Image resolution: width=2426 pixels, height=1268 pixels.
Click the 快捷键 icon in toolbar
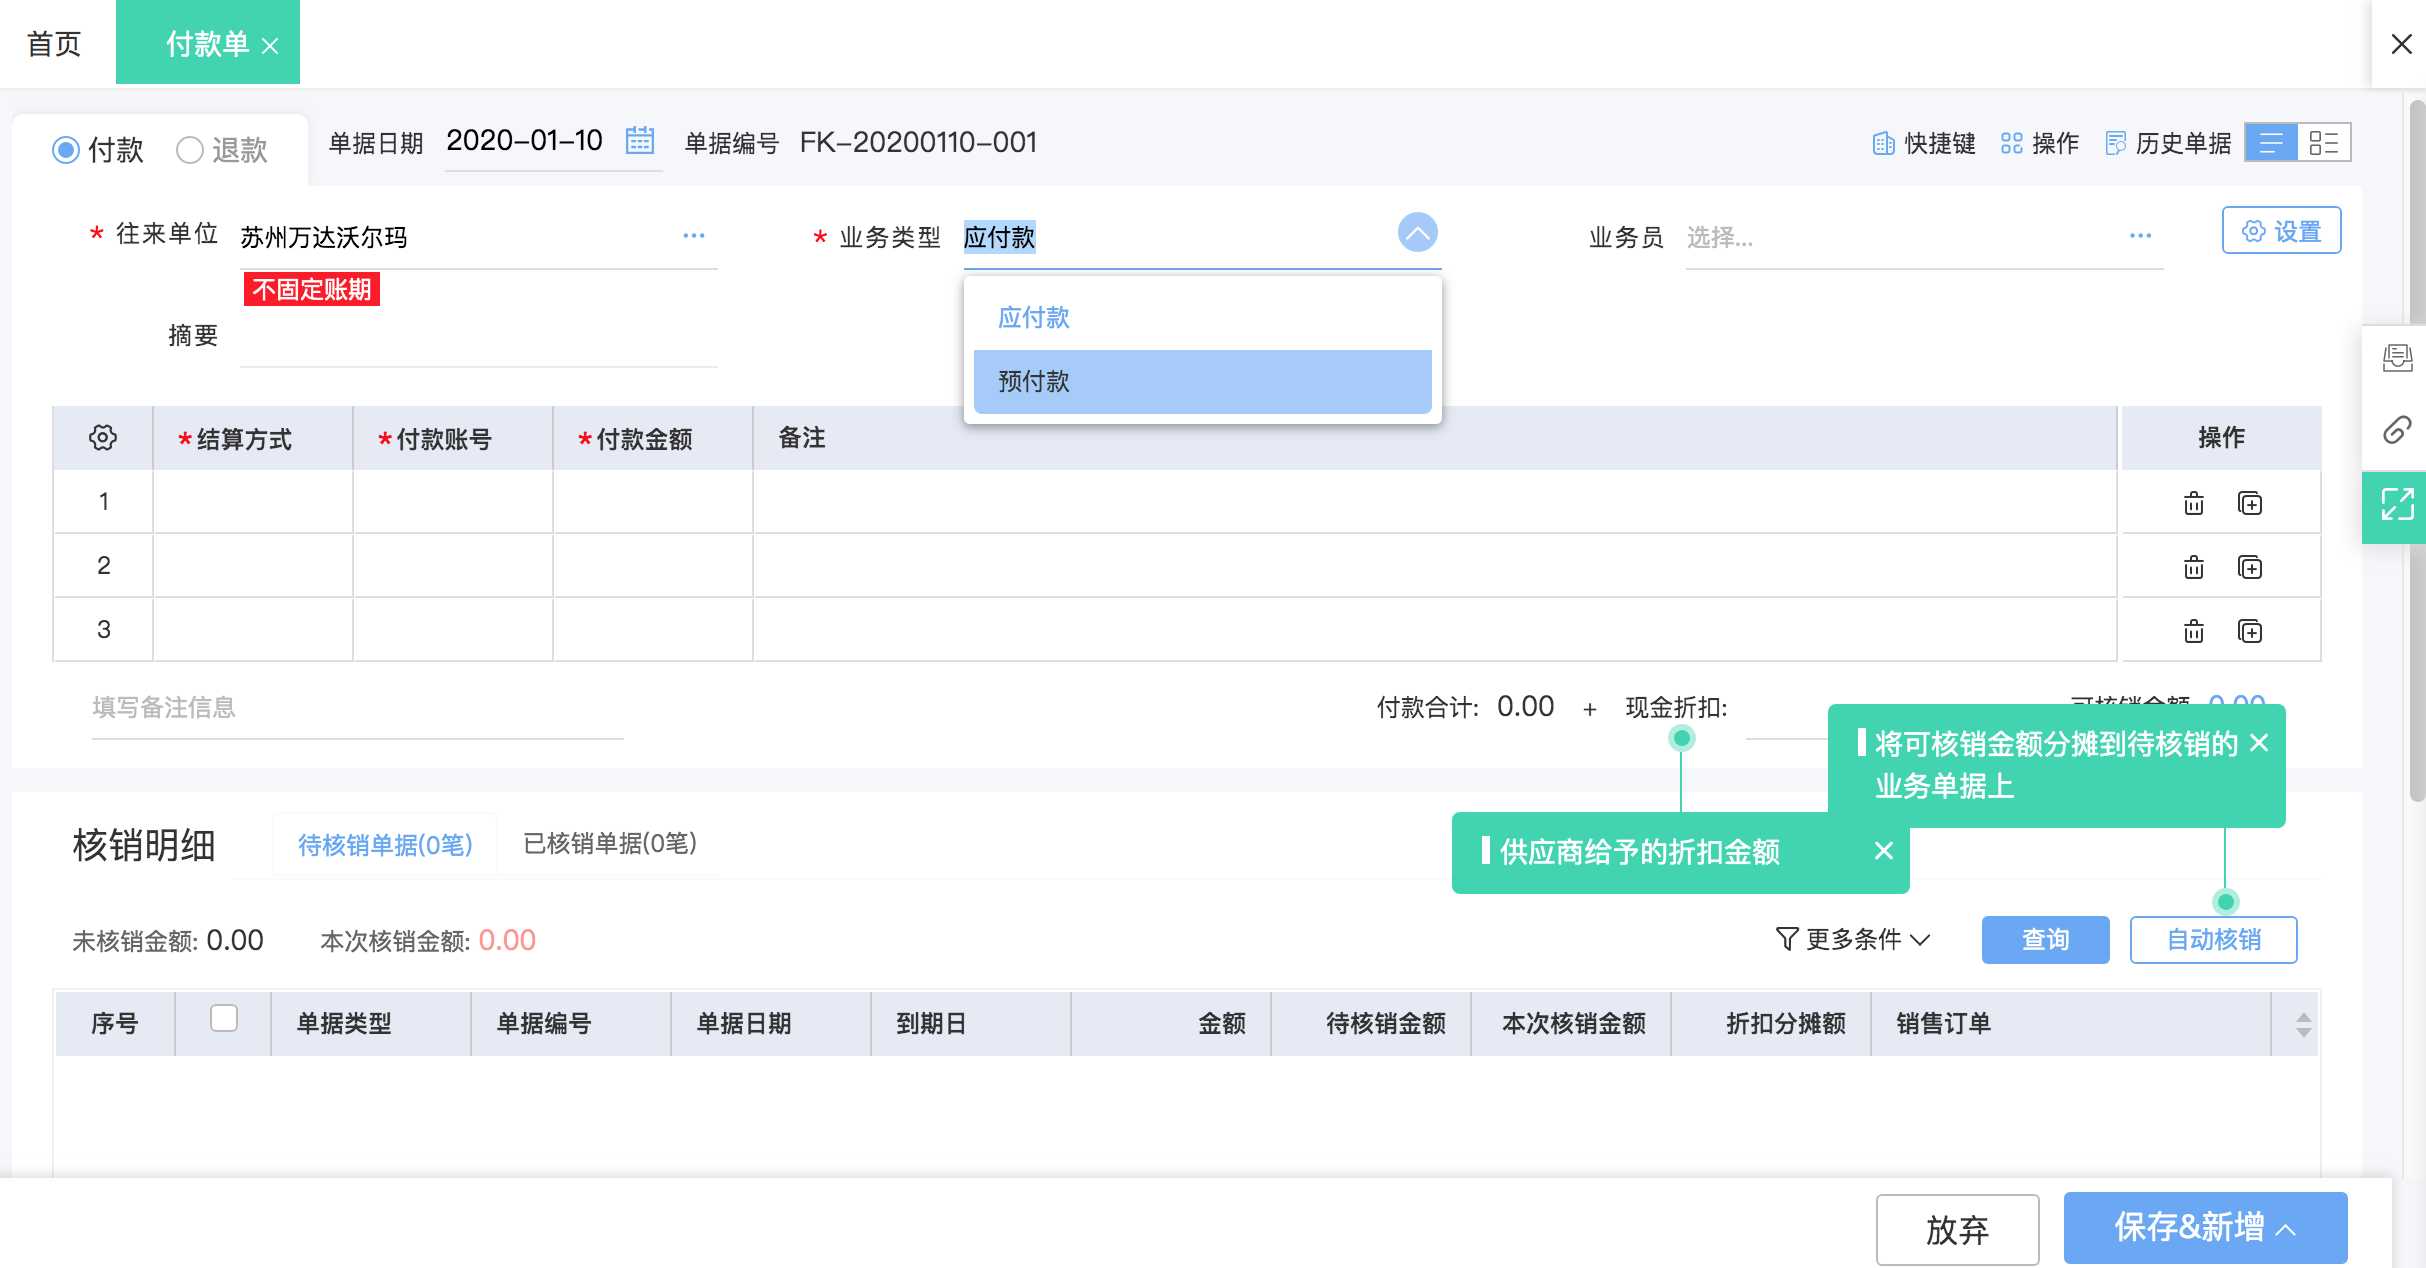[x=1880, y=143]
